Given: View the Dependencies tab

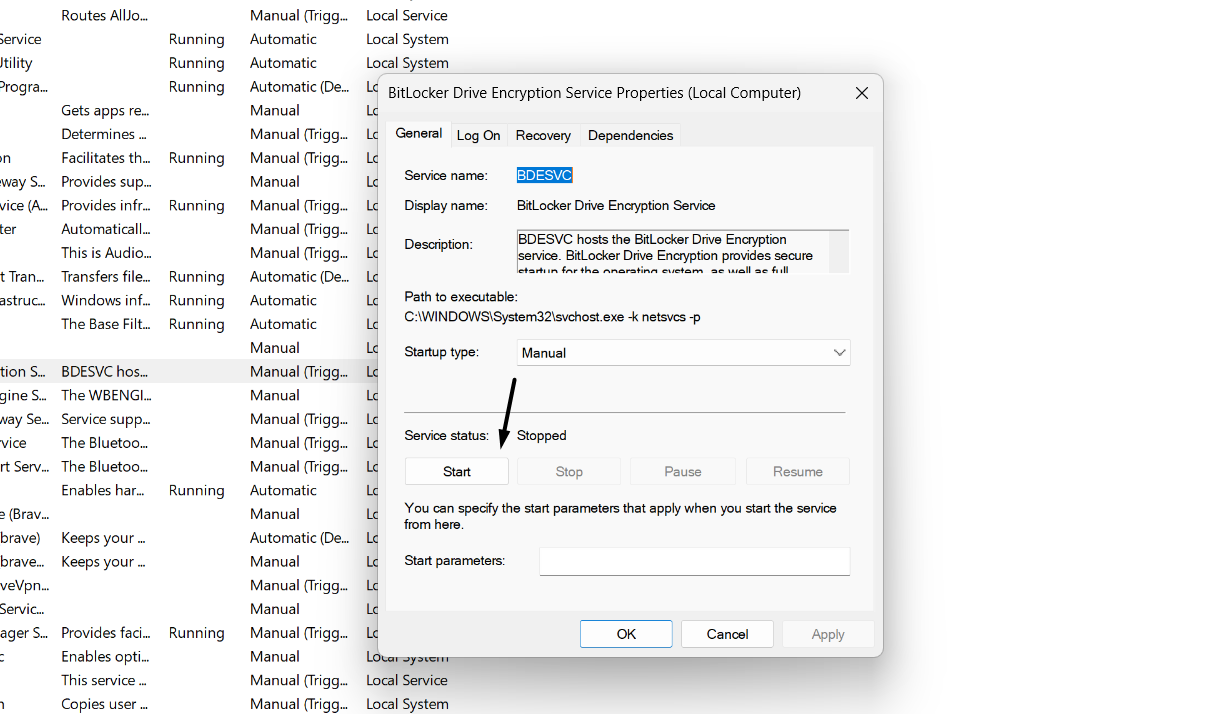Looking at the screenshot, I should pos(630,134).
